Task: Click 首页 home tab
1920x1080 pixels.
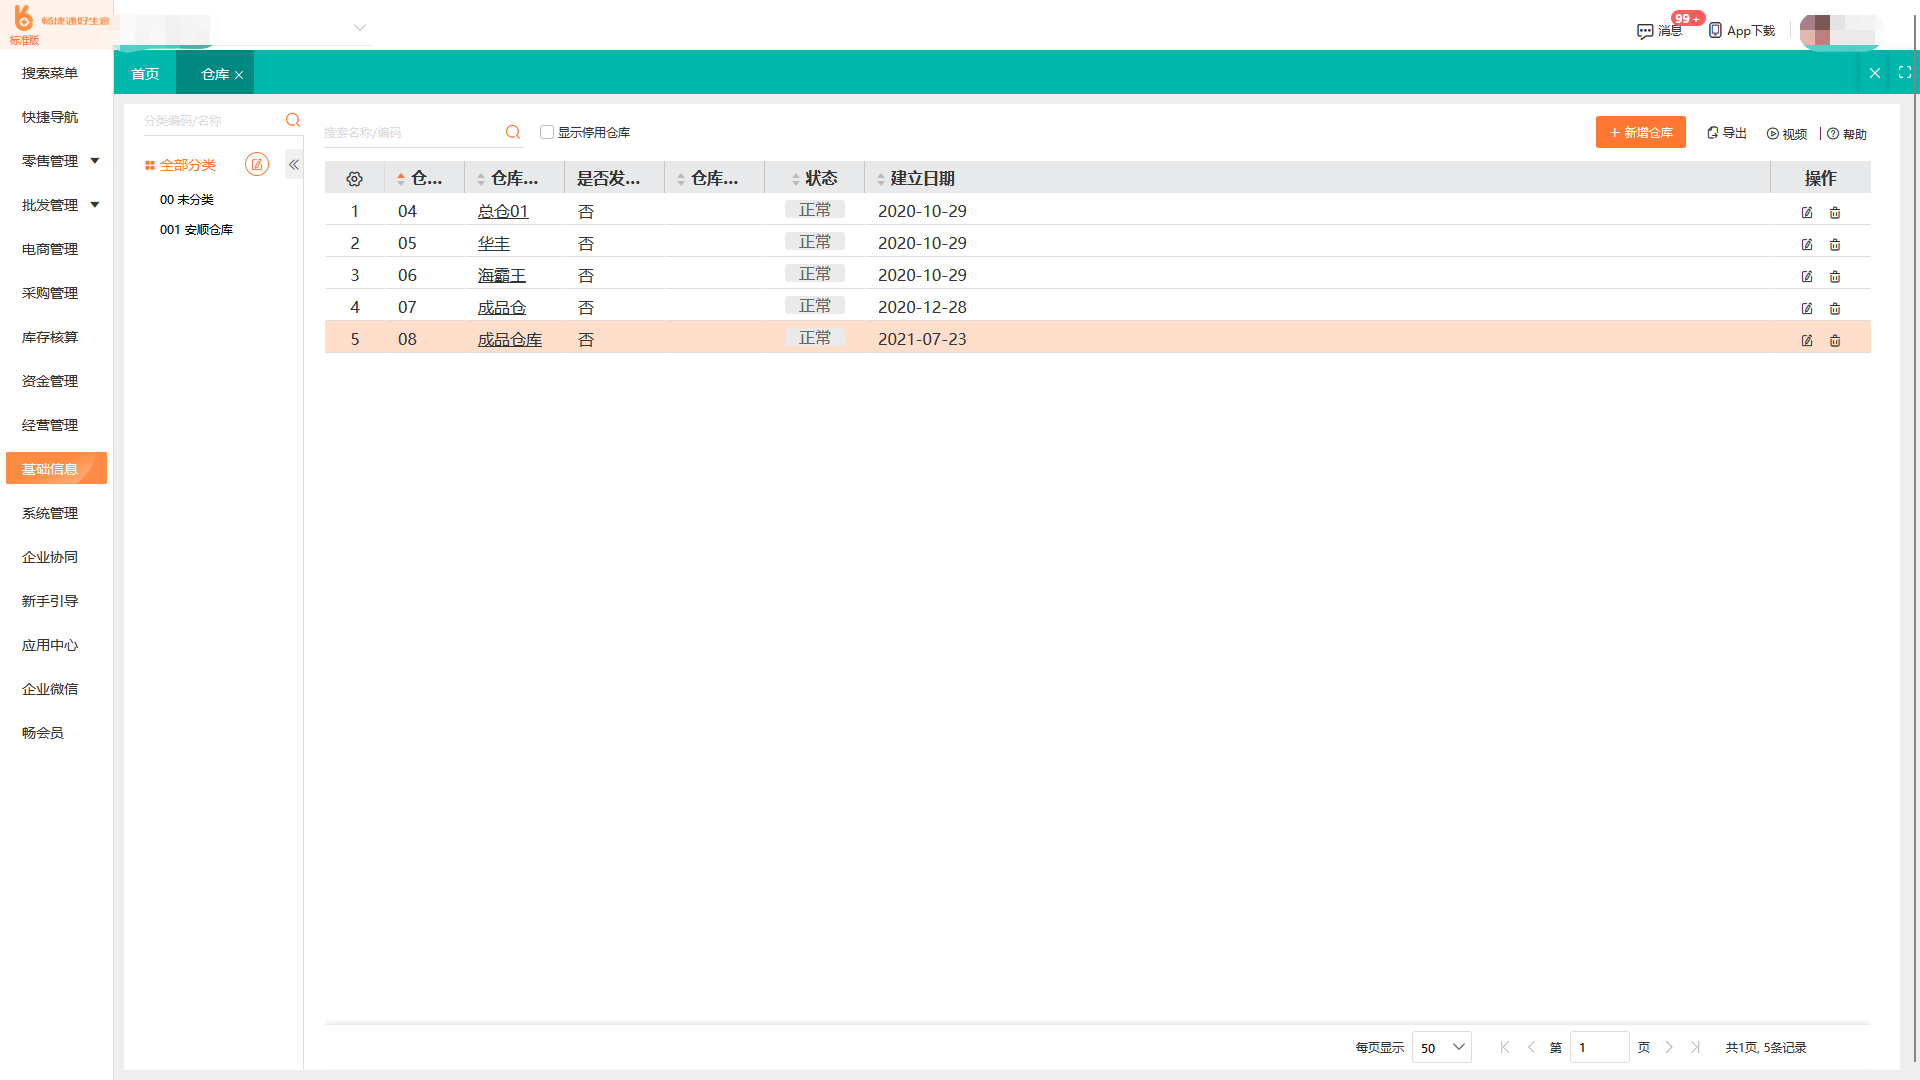Action: [x=145, y=74]
